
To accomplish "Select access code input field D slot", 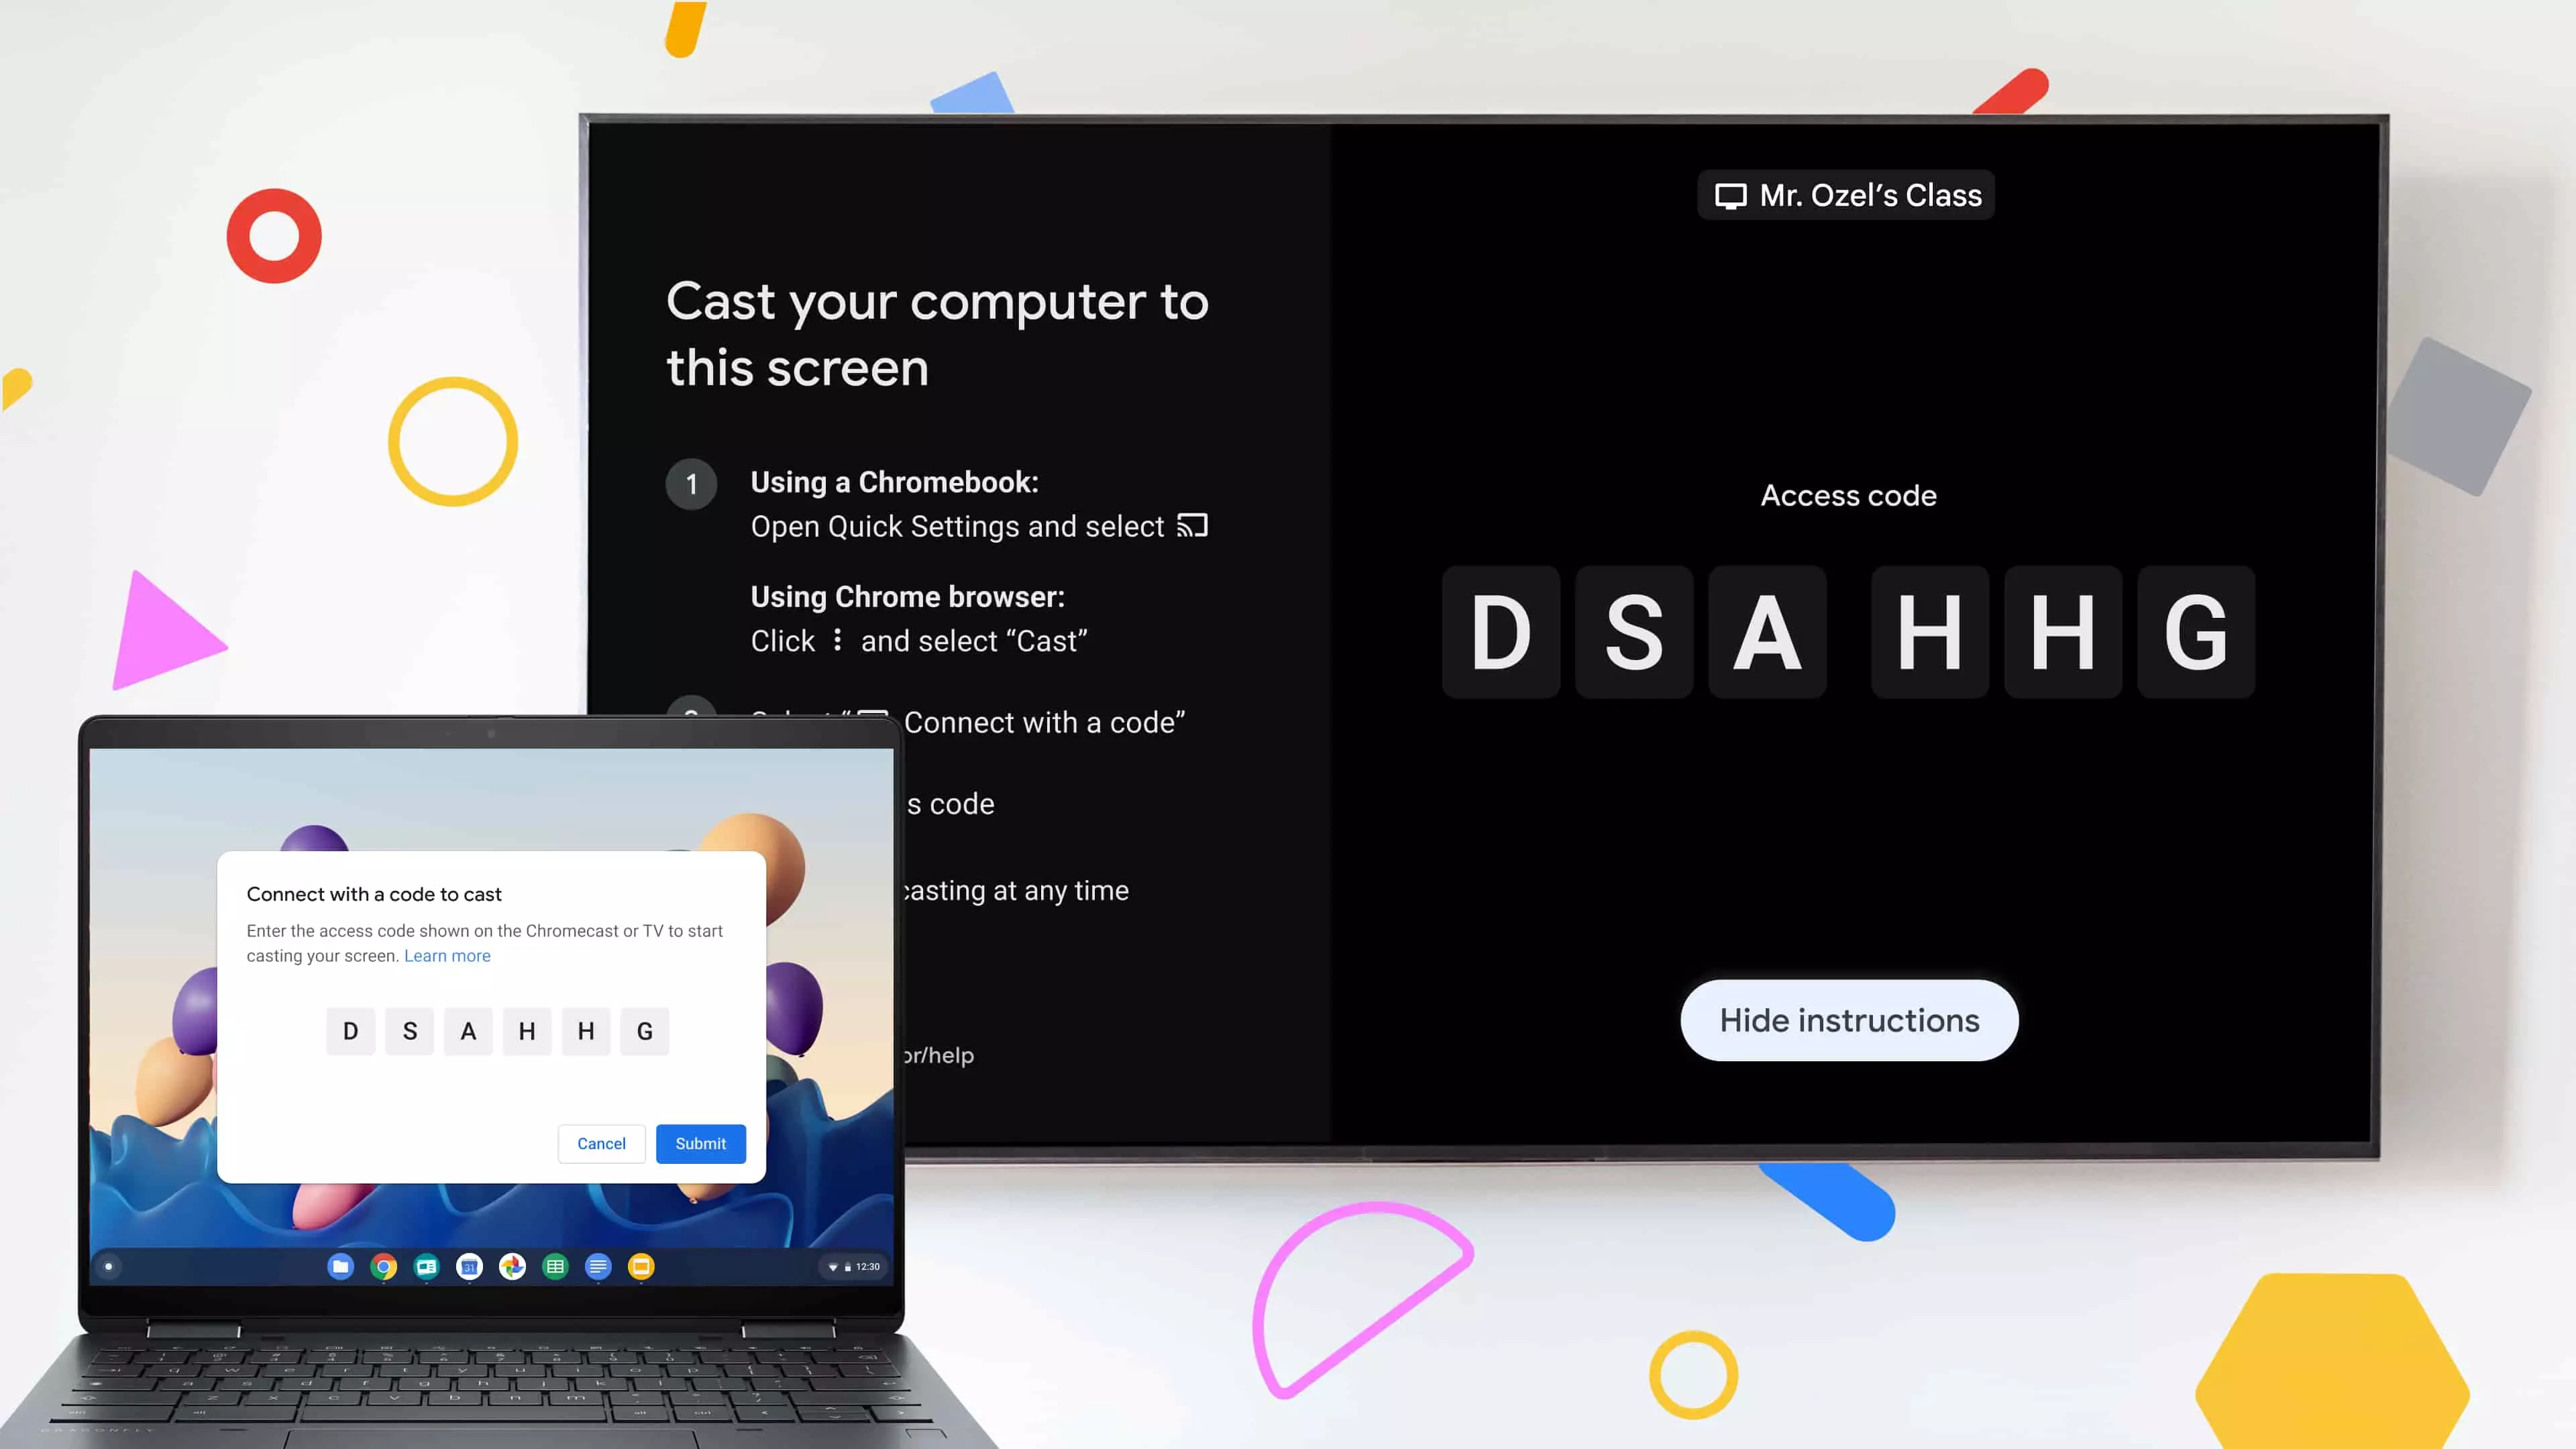I will 349,1030.
